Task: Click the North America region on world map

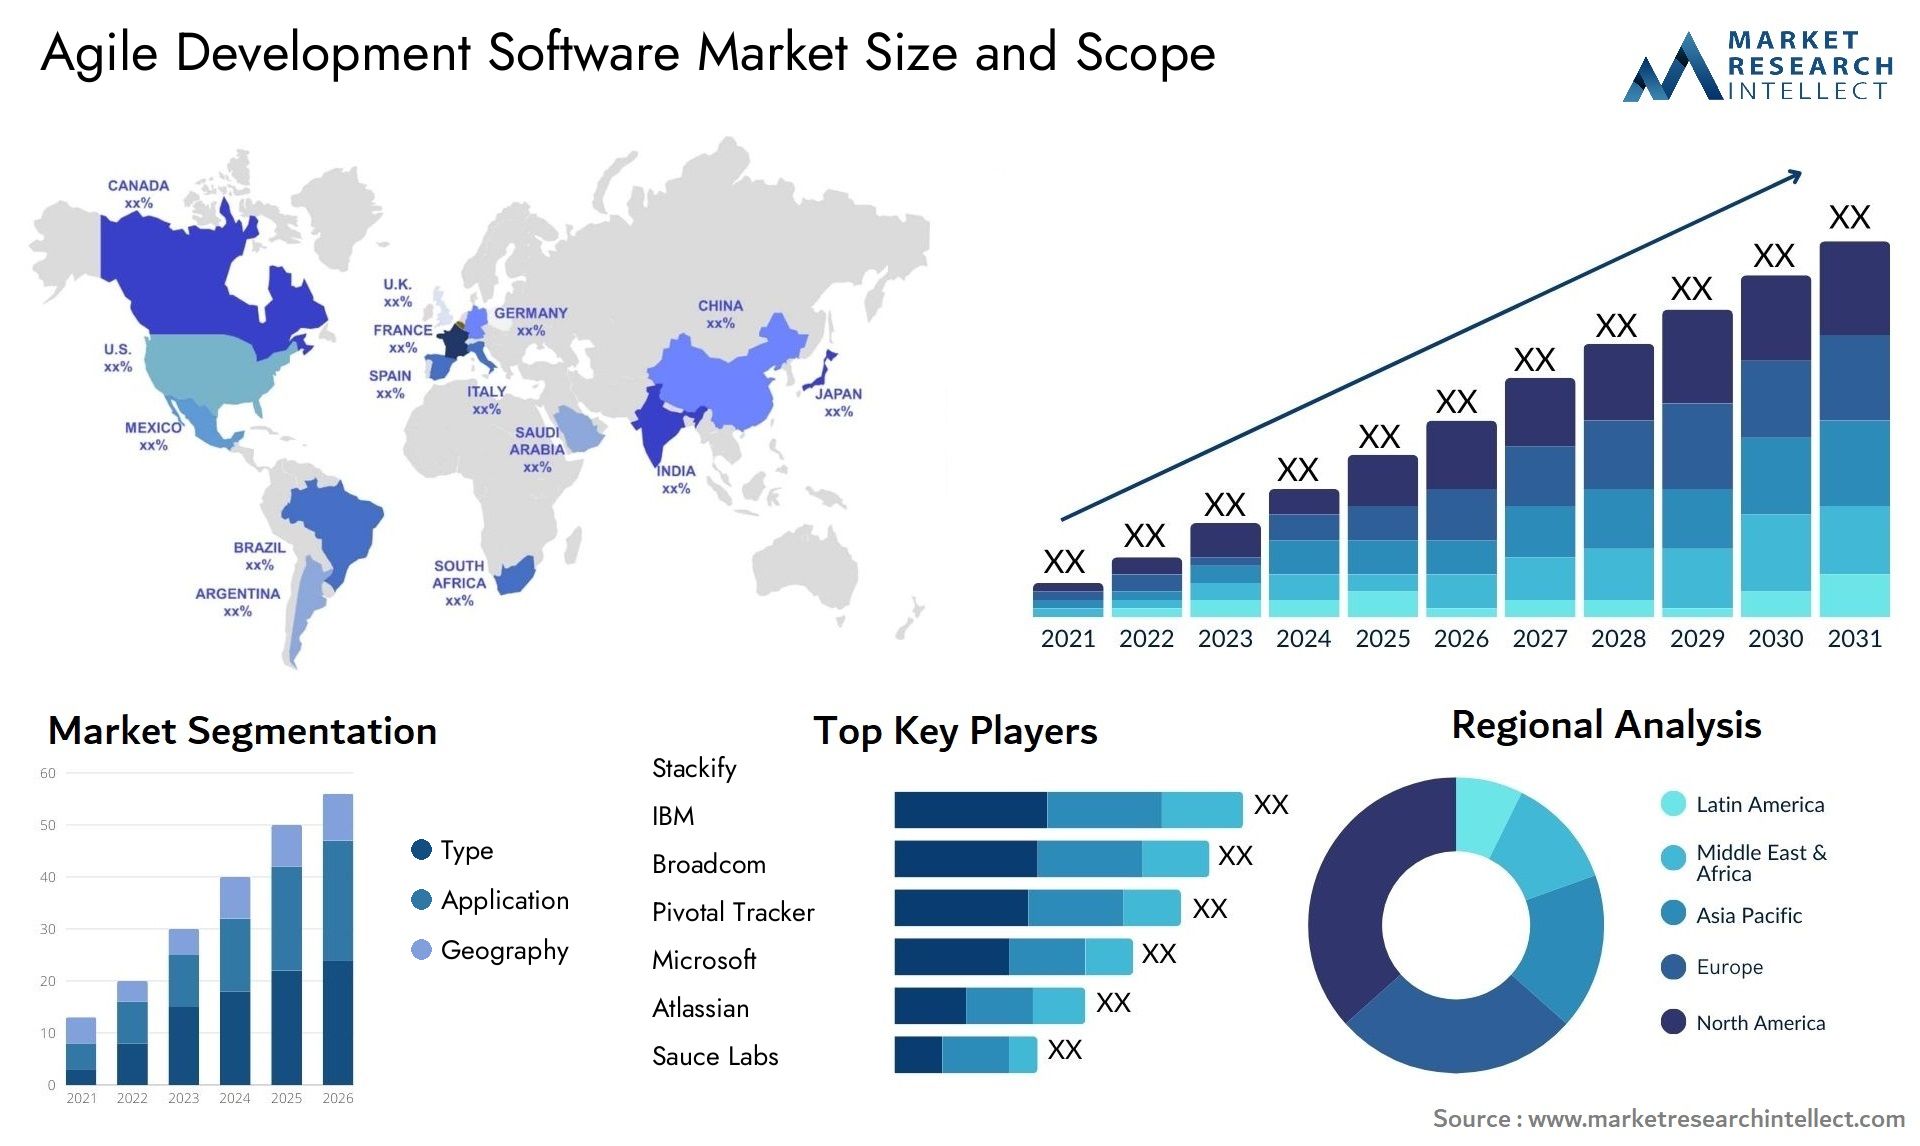Action: 205,300
